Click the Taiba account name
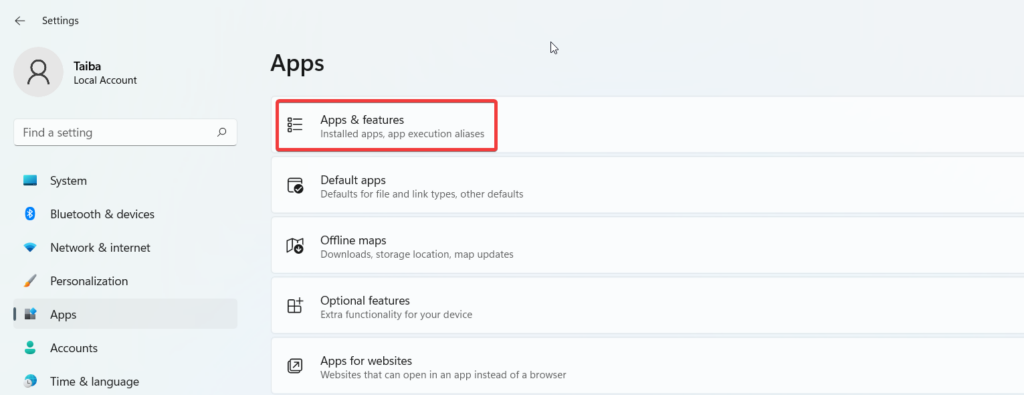 click(88, 66)
